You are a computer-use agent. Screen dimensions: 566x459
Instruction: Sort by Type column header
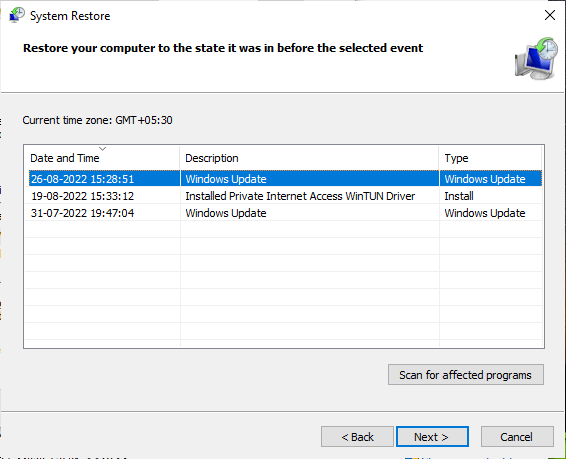tap(491, 158)
